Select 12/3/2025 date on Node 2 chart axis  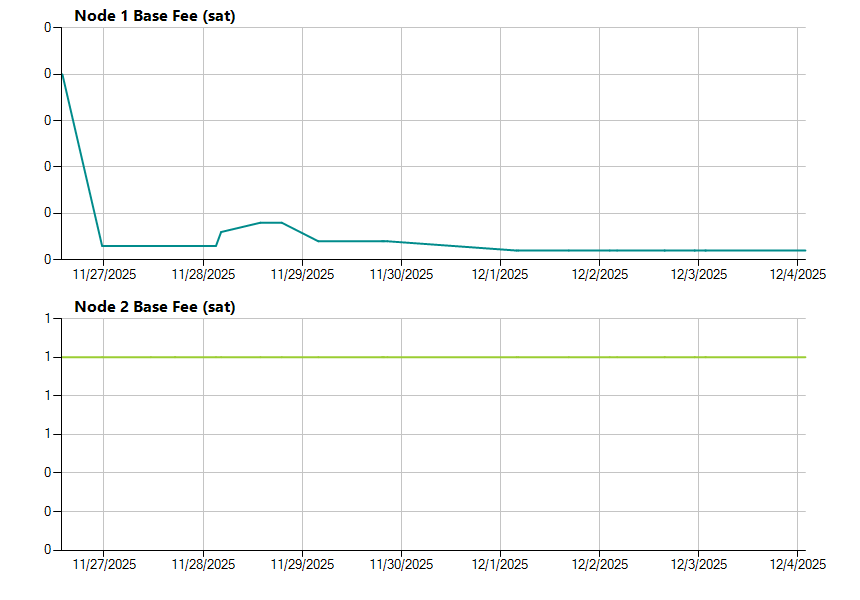[x=698, y=565]
